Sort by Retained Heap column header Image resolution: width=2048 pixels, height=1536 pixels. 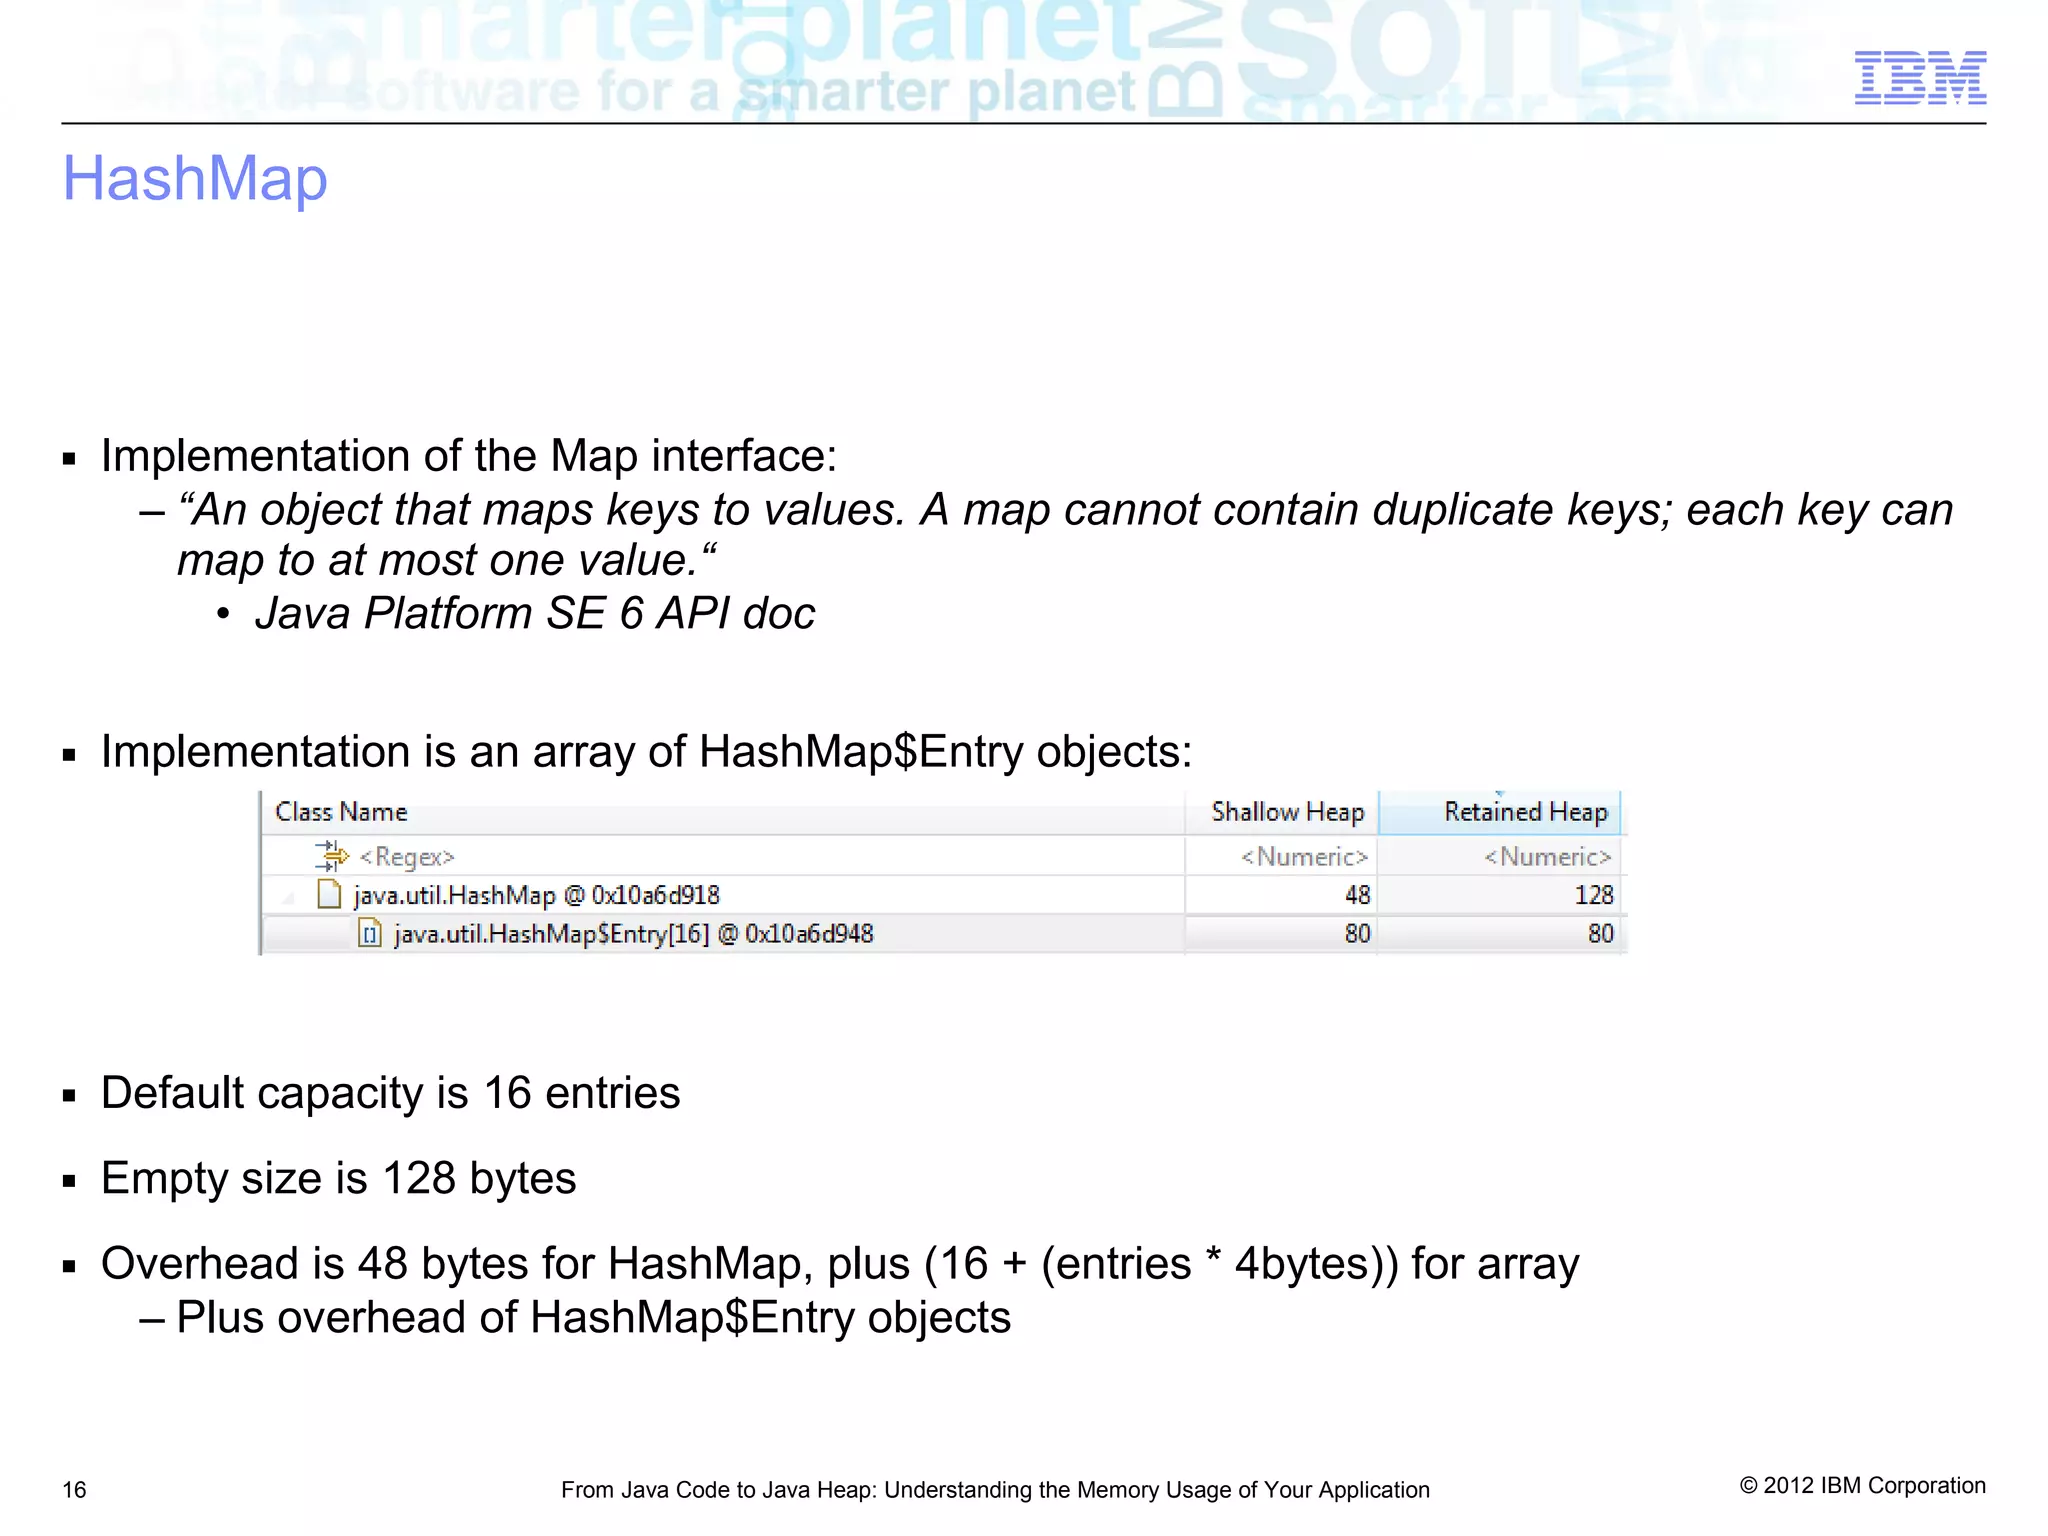point(1525,812)
